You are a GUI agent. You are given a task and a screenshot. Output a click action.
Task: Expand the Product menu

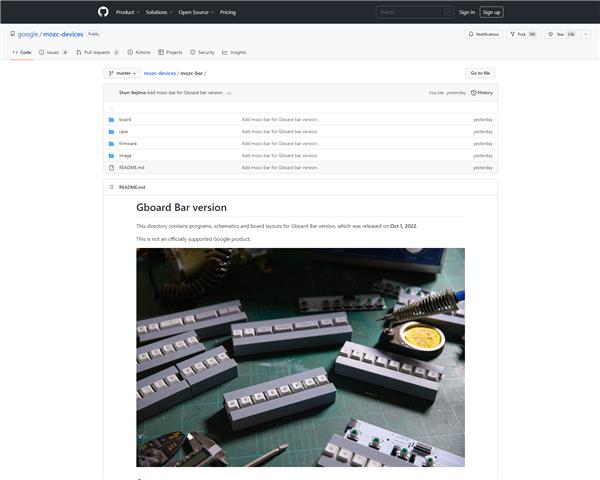(x=126, y=12)
